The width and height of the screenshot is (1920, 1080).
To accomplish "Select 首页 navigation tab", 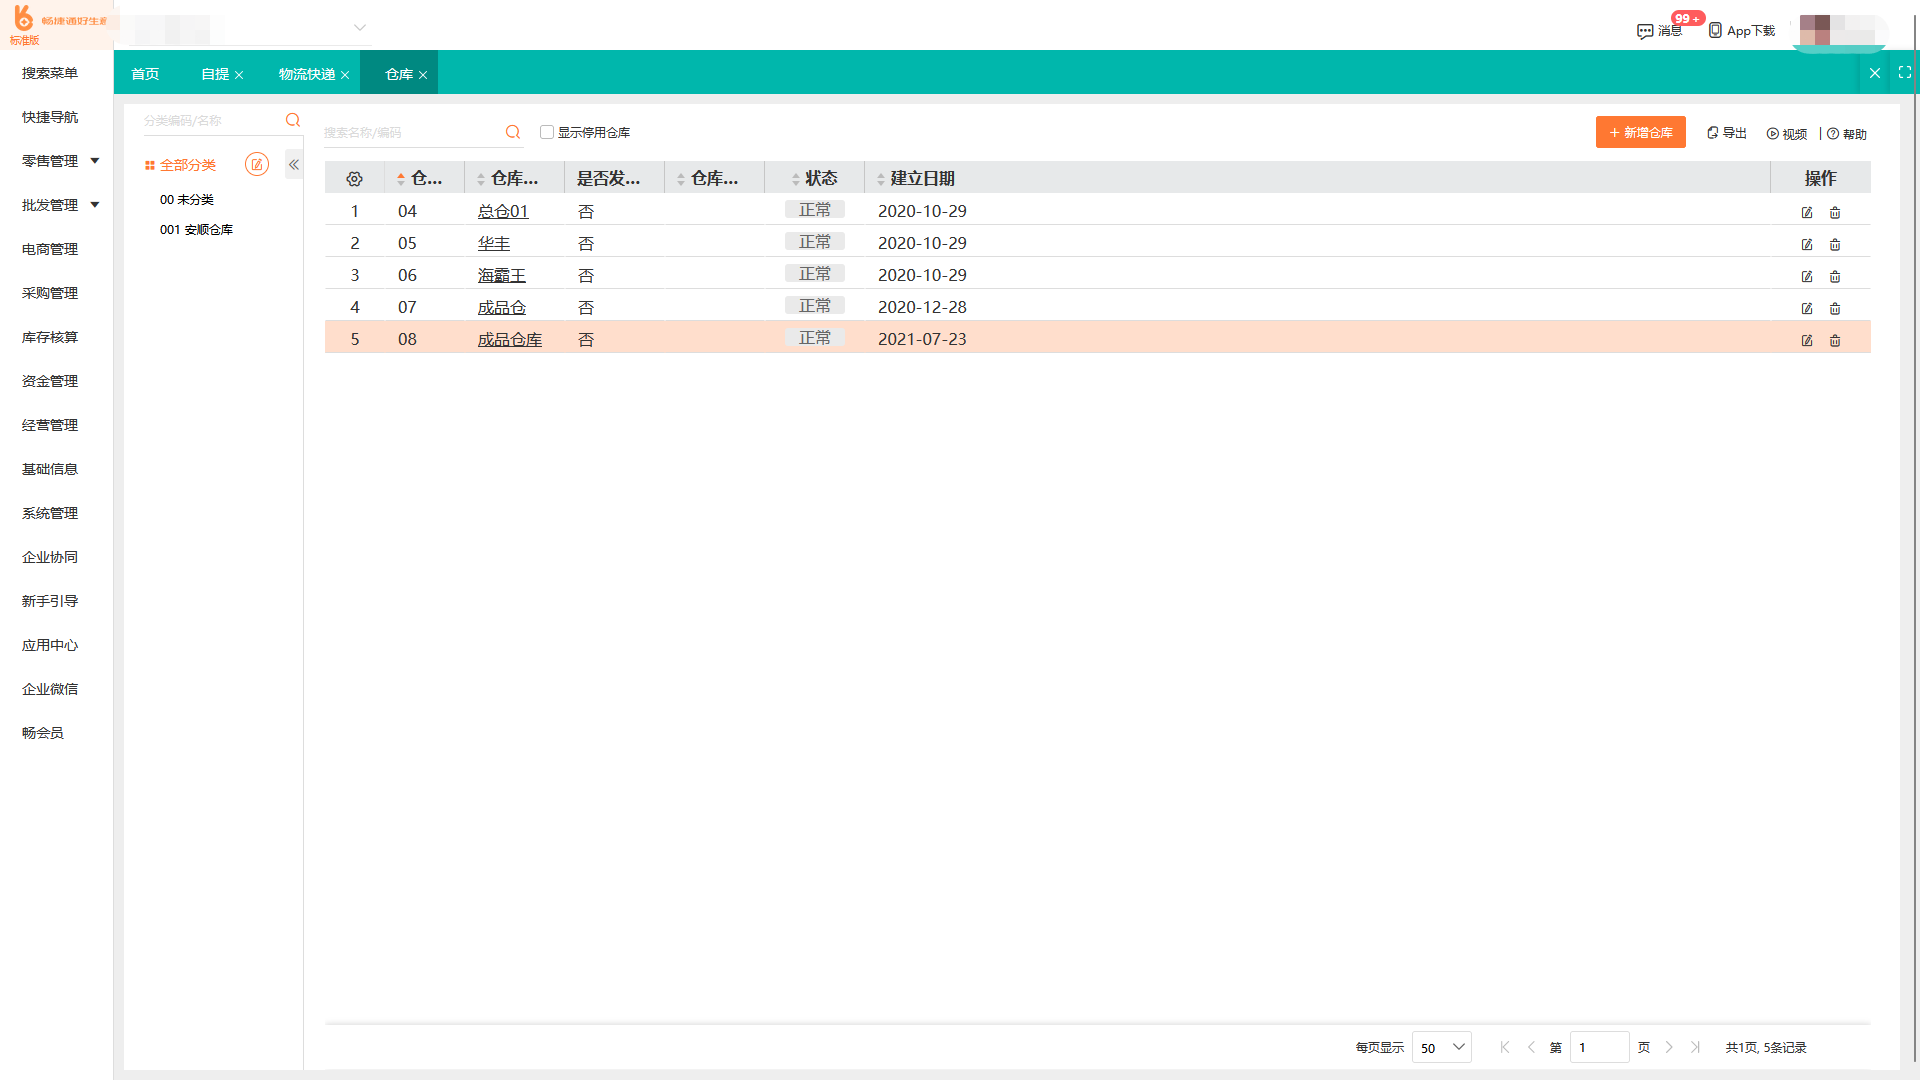I will click(145, 74).
